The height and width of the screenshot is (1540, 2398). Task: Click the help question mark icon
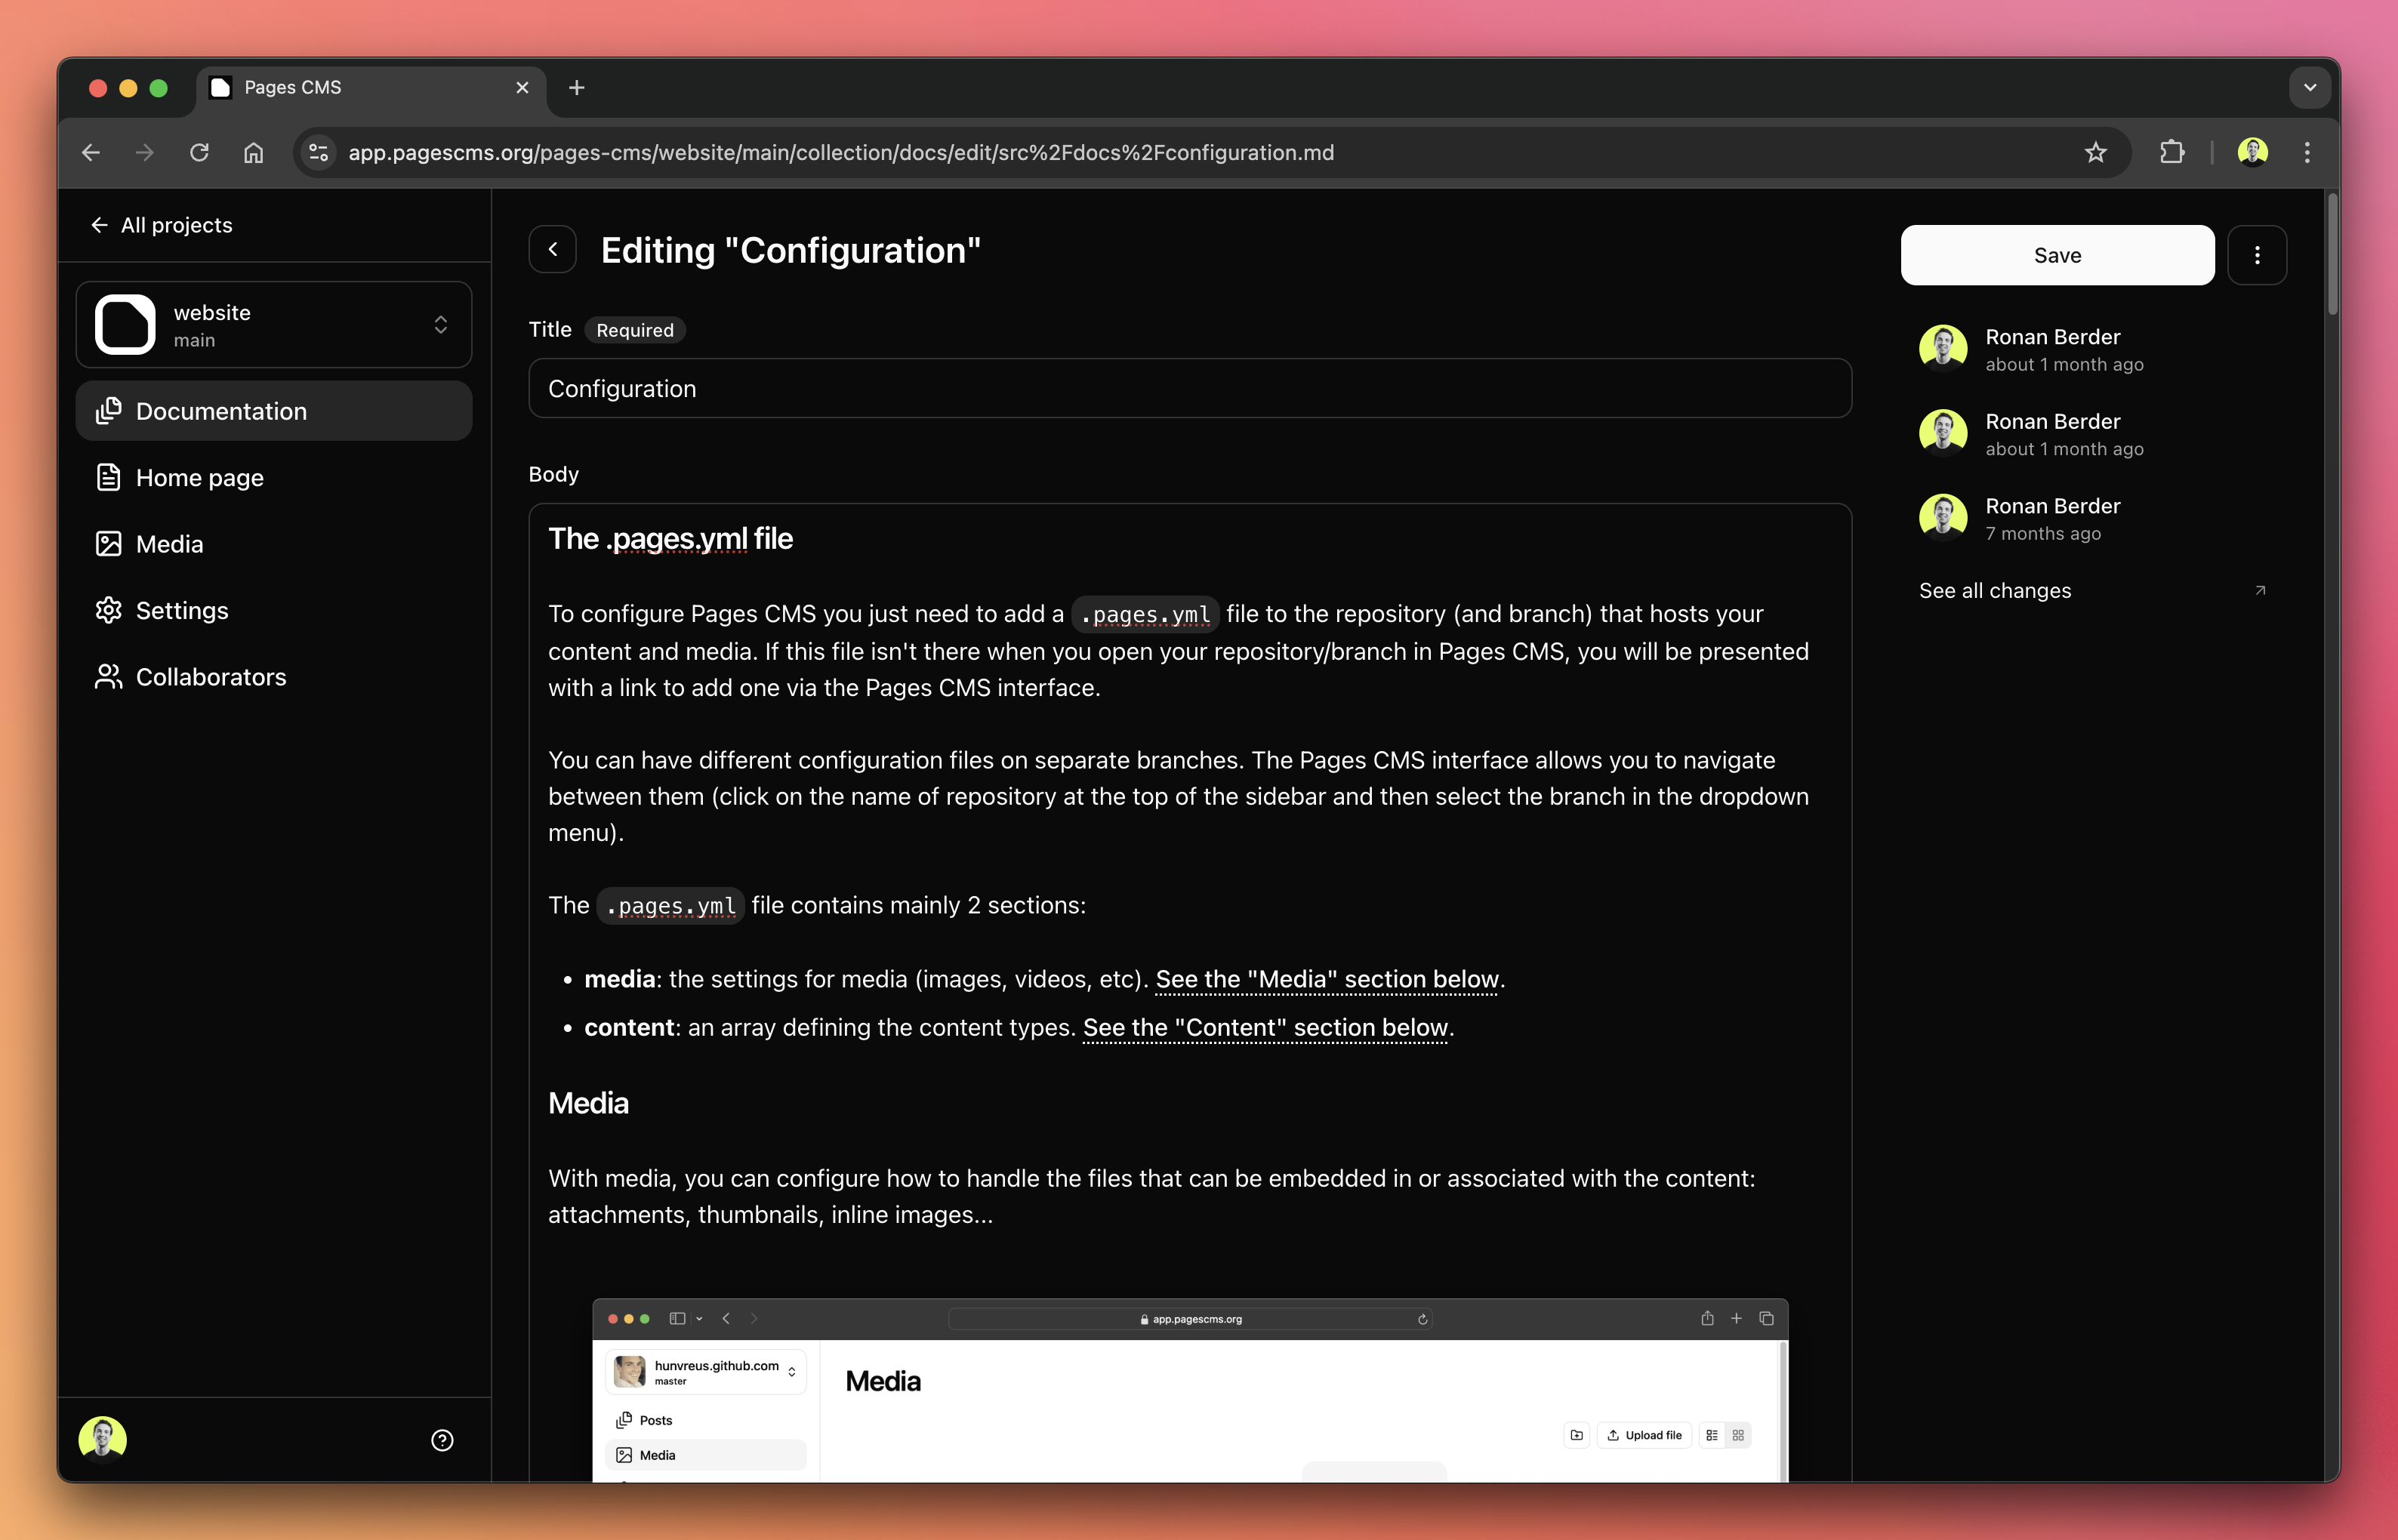click(x=442, y=1440)
